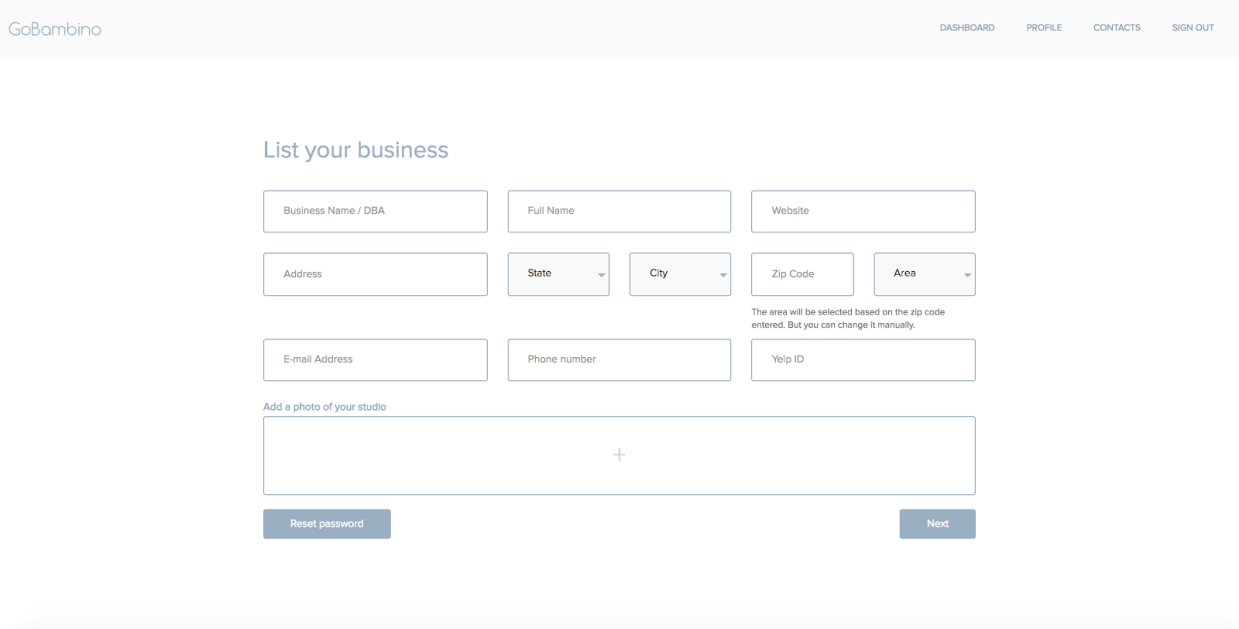Select the Website input field
Screen dimensions: 1239x629
[x=863, y=211]
